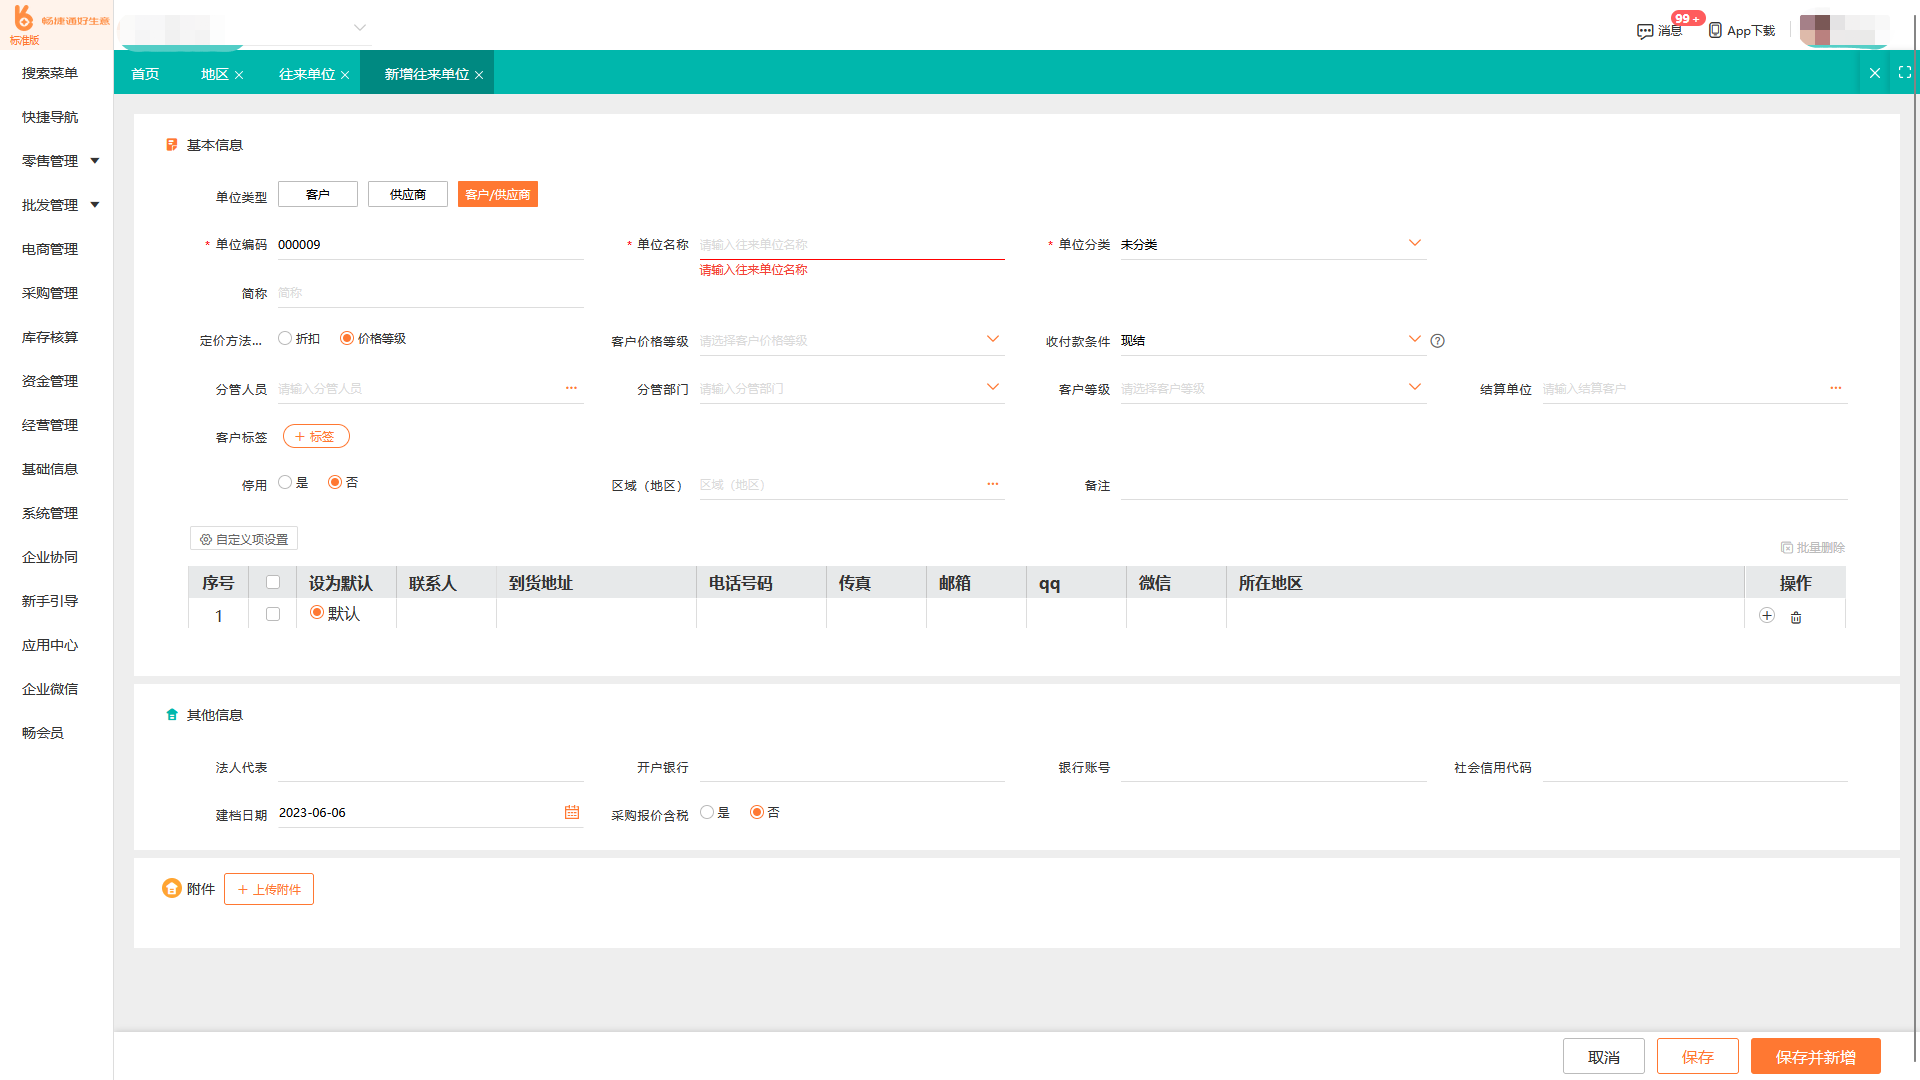1920x1080 pixels.
Task: Open the 客户价格等级 dropdown
Action: tap(993, 340)
